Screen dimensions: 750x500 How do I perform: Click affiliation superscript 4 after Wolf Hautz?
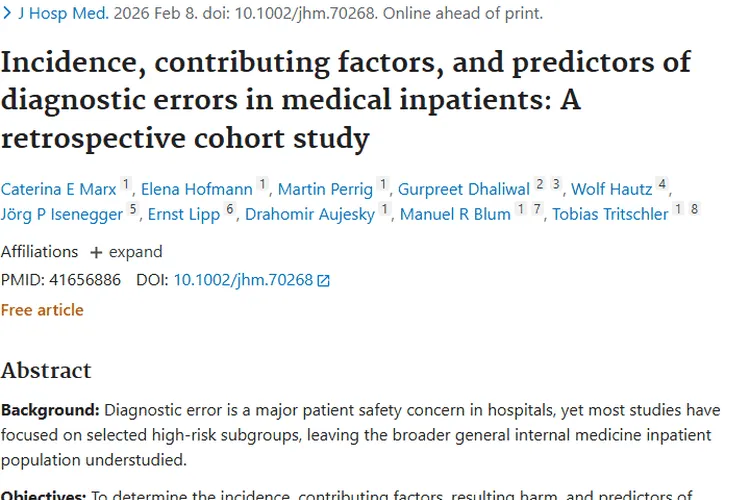pyautogui.click(x=662, y=184)
